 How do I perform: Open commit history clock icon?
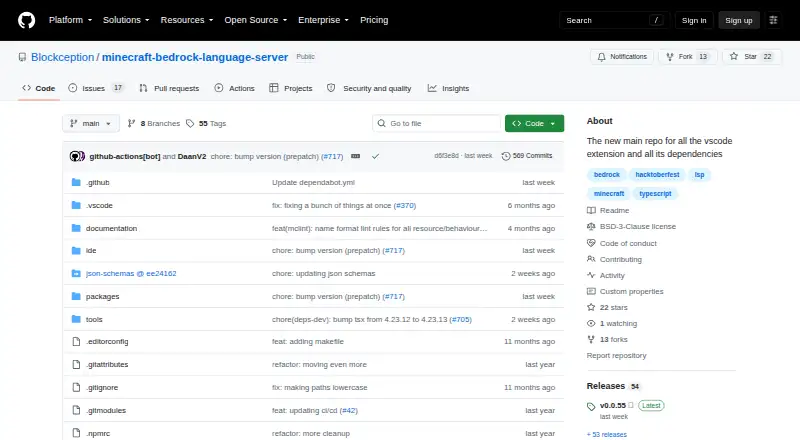506,156
